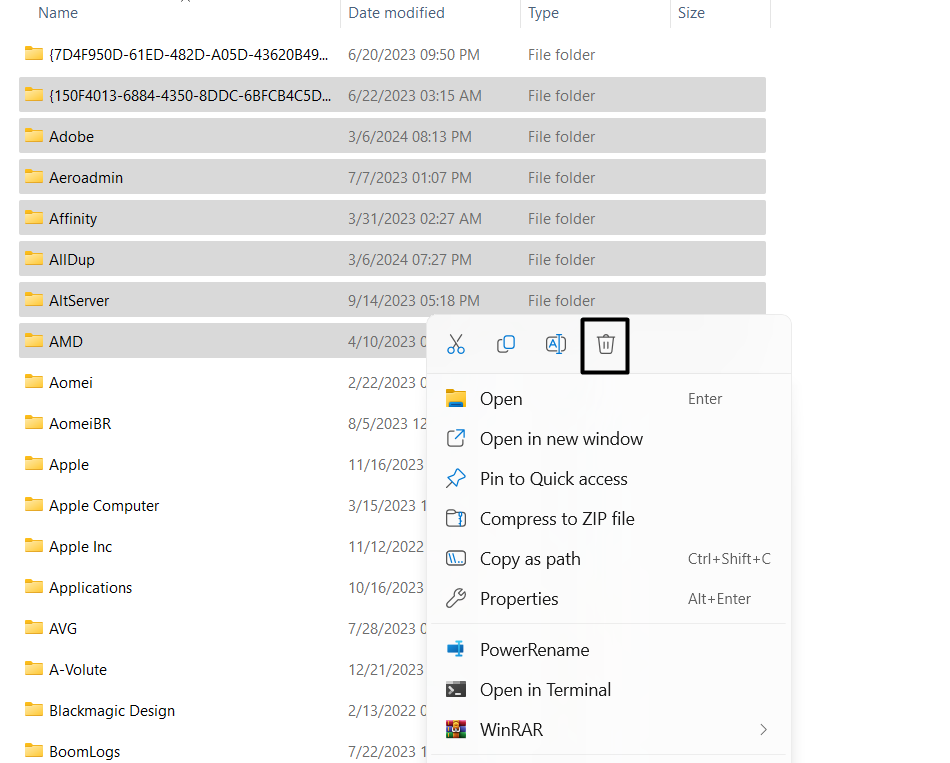Sort by the Date modified column header
Viewport: 950px width, 763px height.
point(396,13)
